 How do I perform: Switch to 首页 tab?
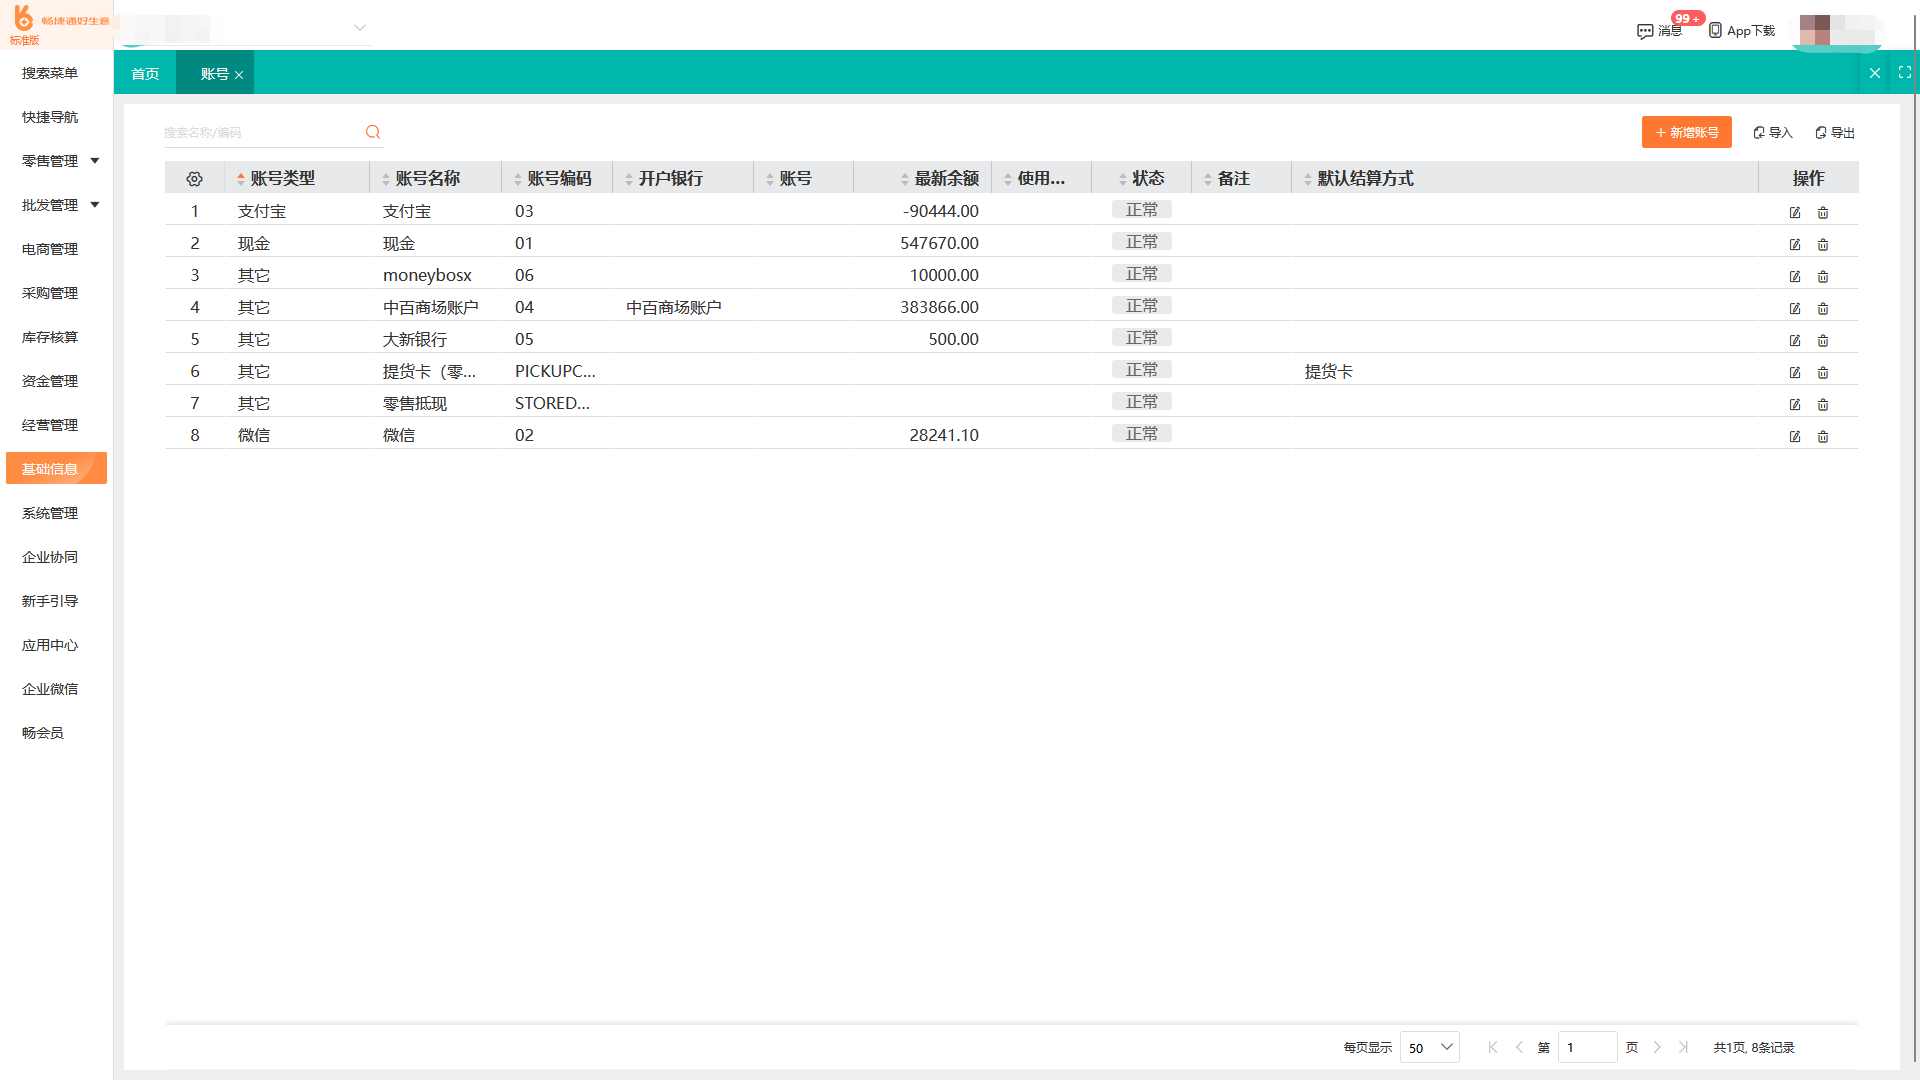(x=148, y=73)
